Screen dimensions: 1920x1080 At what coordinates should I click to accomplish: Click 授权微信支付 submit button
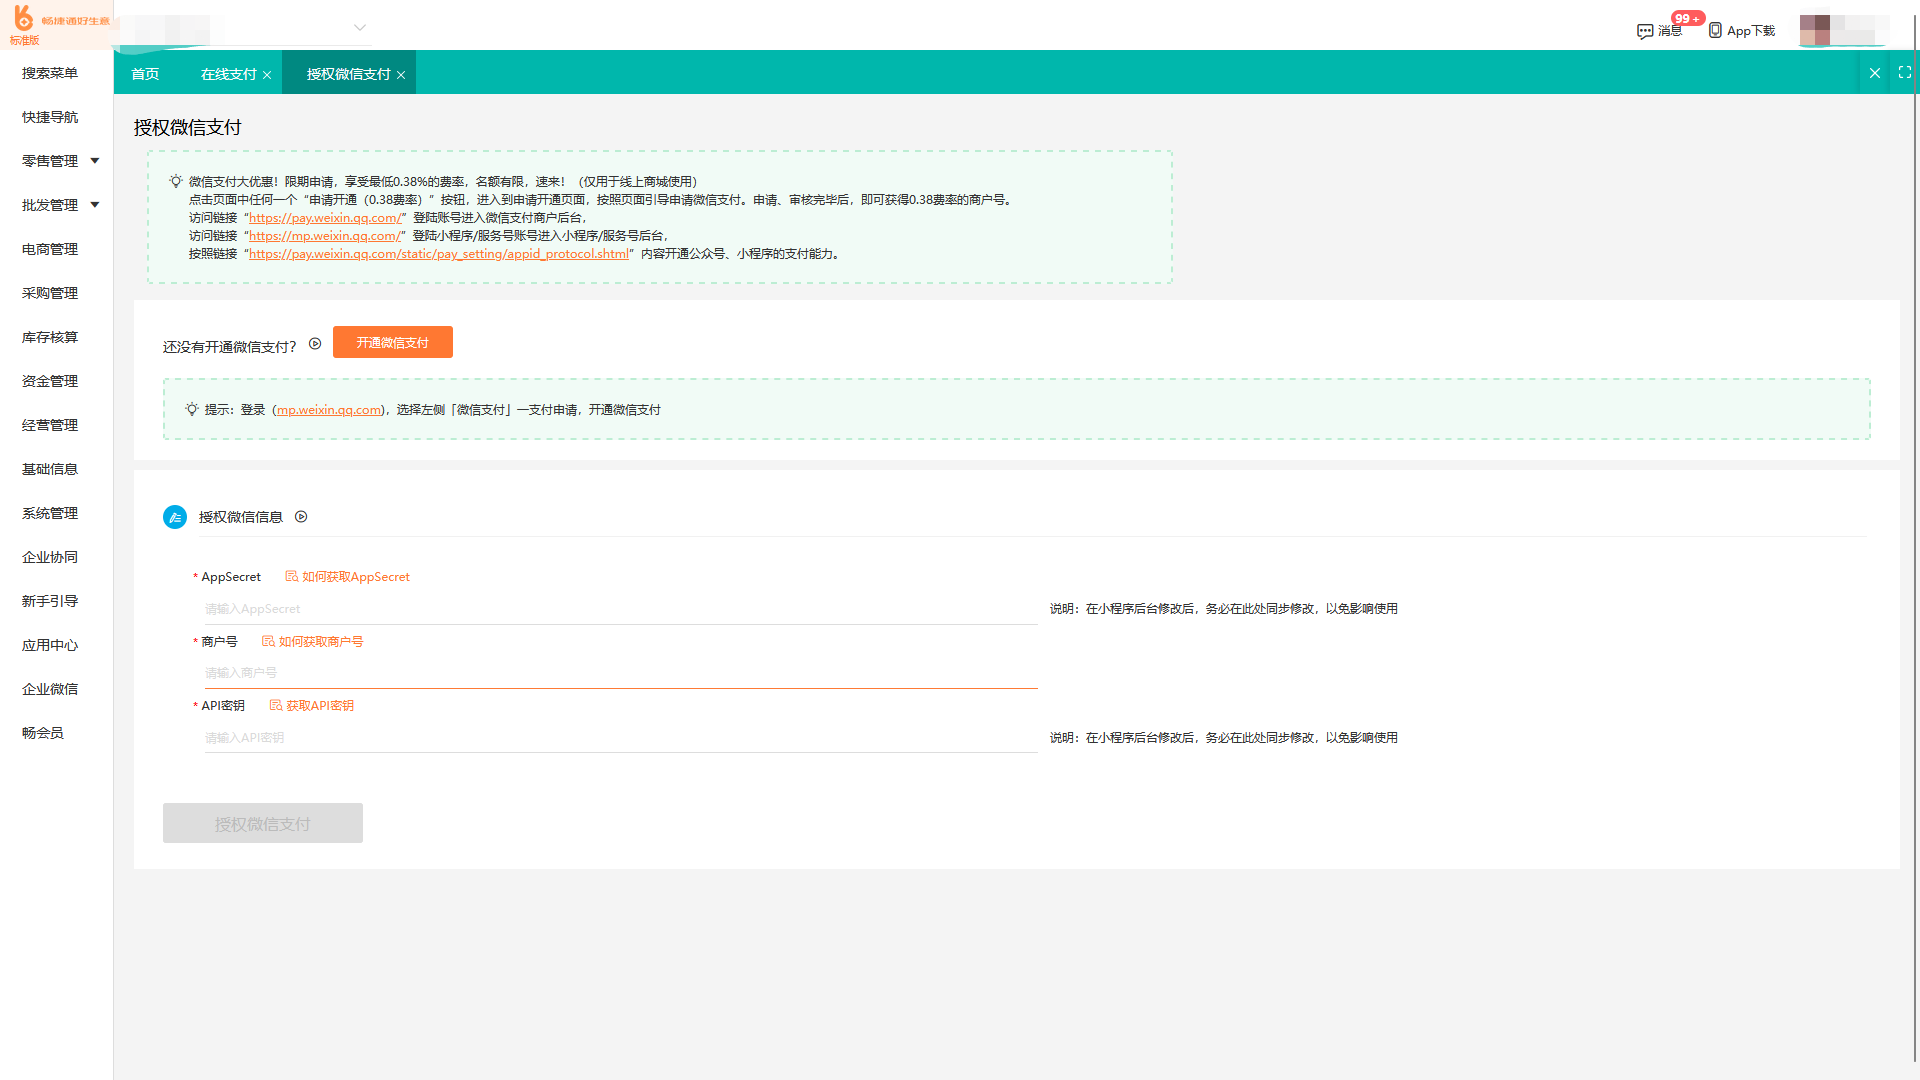click(x=262, y=823)
